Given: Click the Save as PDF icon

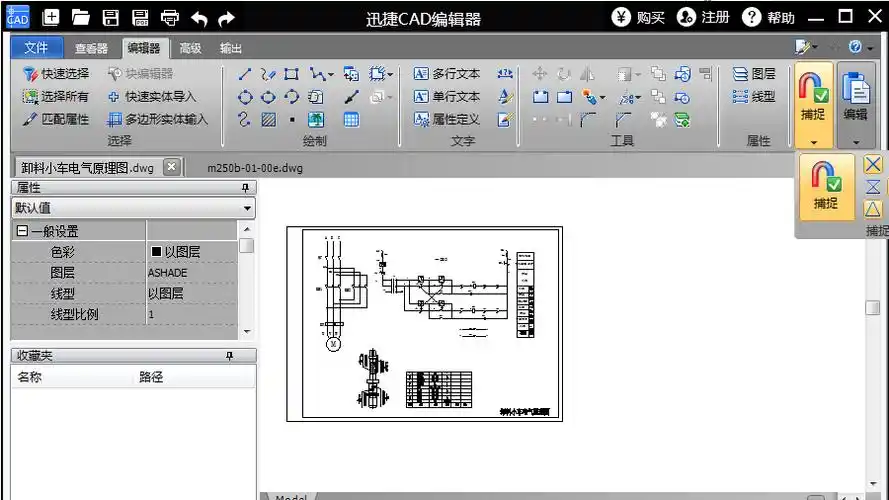Looking at the screenshot, I should (140, 18).
